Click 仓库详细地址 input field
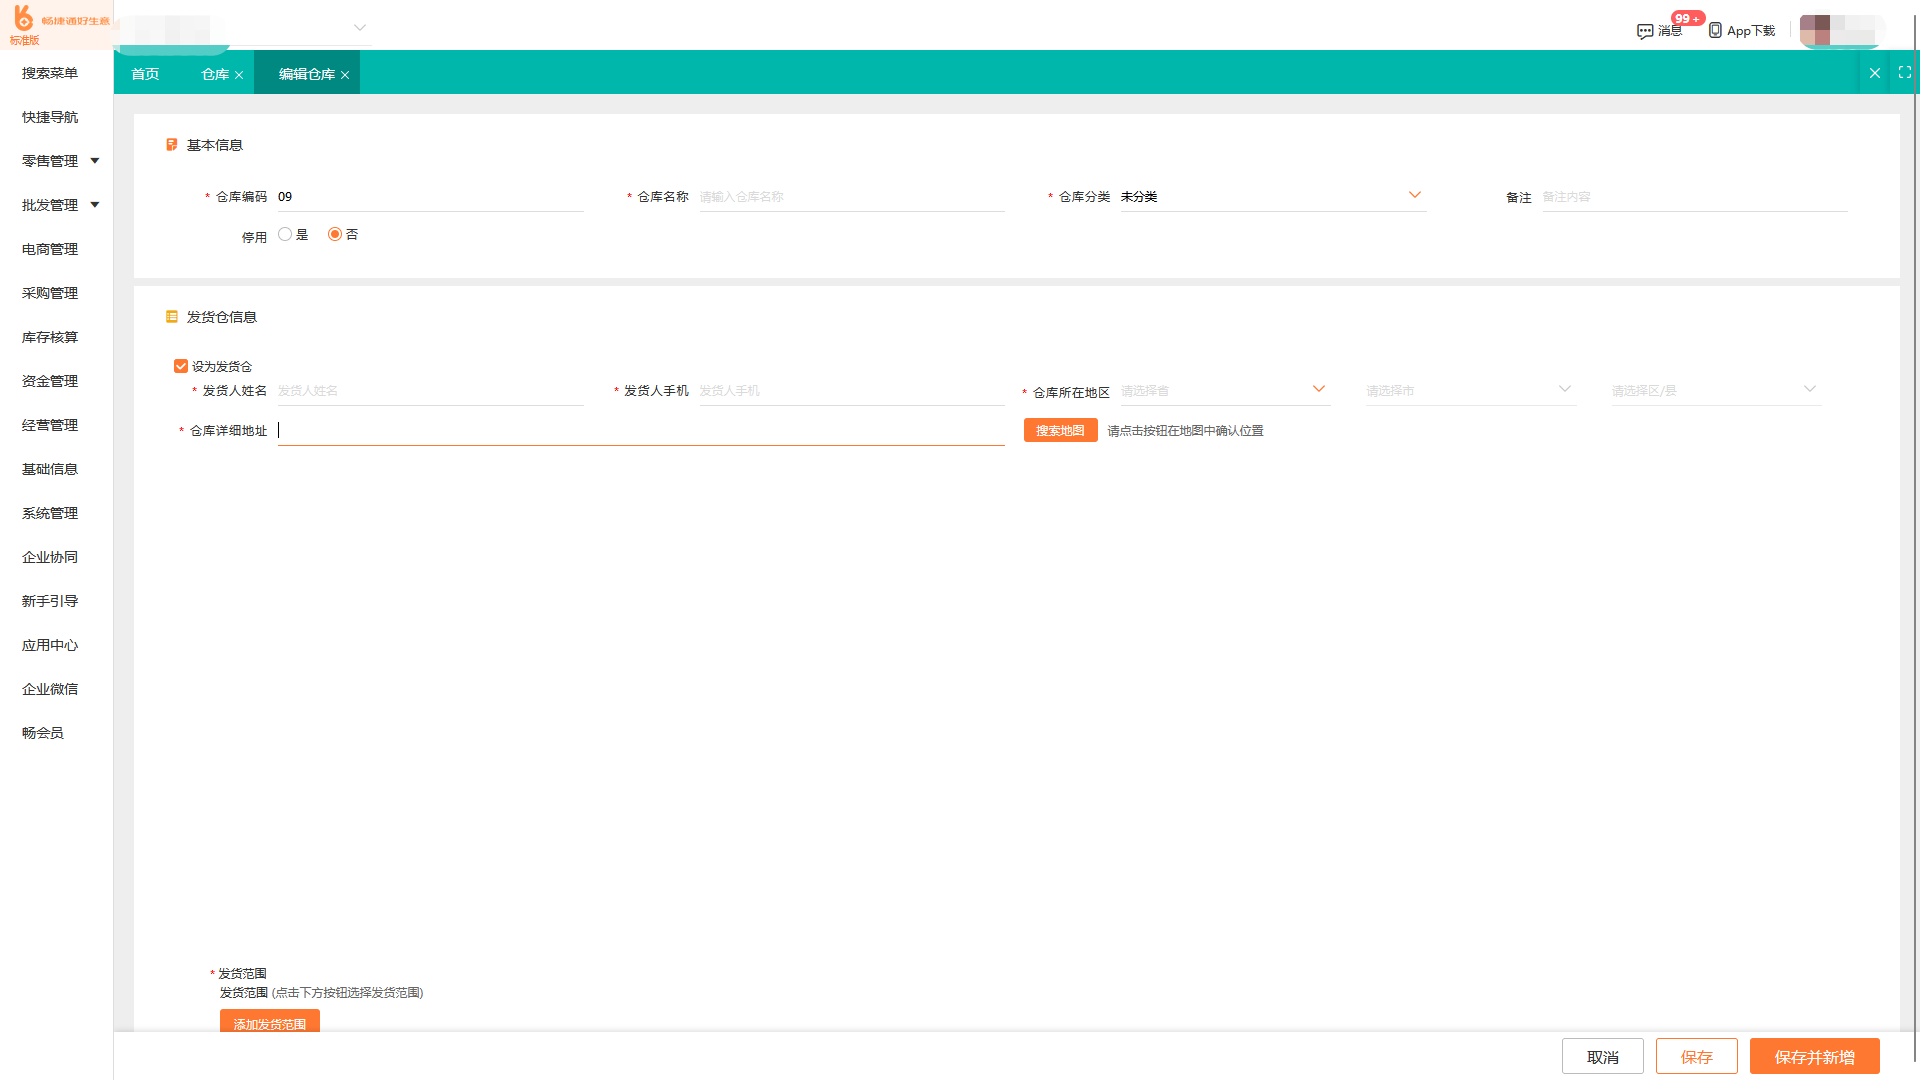The image size is (1920, 1080). tap(640, 430)
